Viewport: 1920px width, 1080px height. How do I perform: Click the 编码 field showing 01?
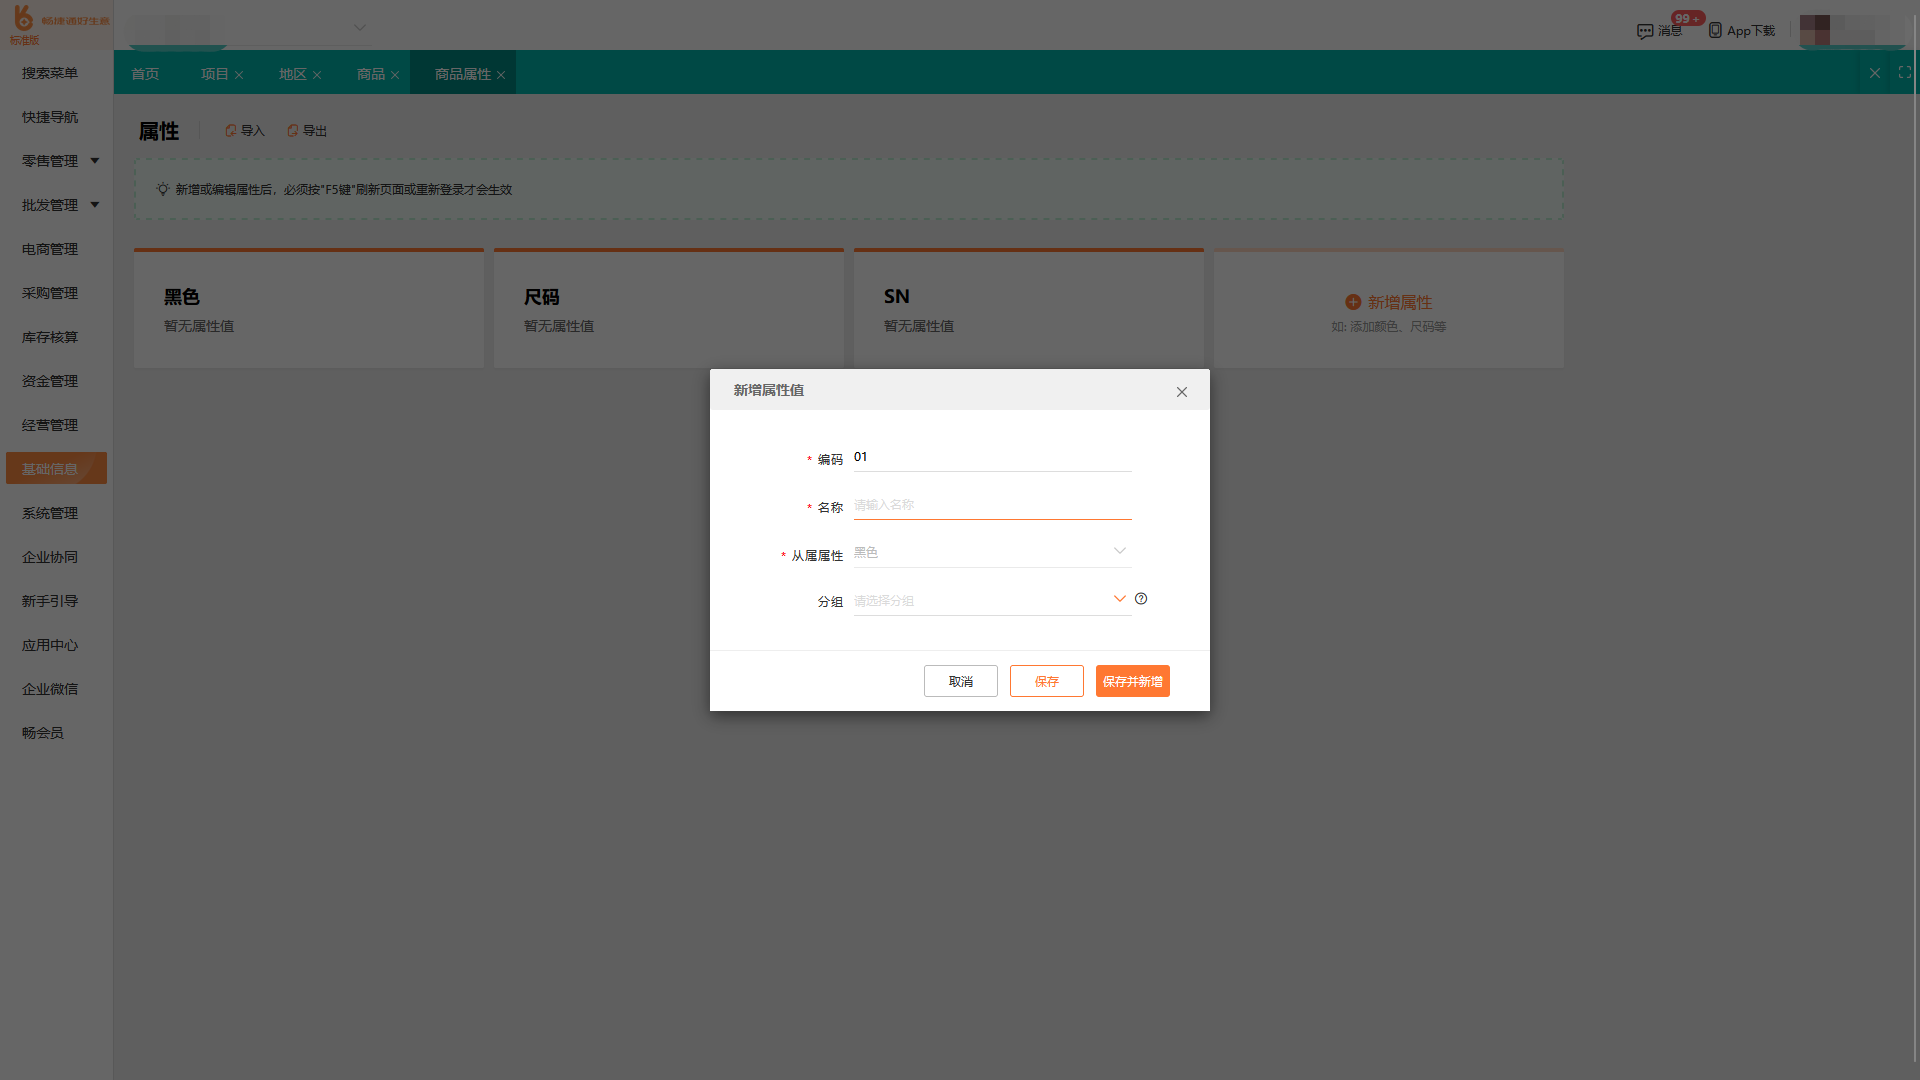[992, 456]
